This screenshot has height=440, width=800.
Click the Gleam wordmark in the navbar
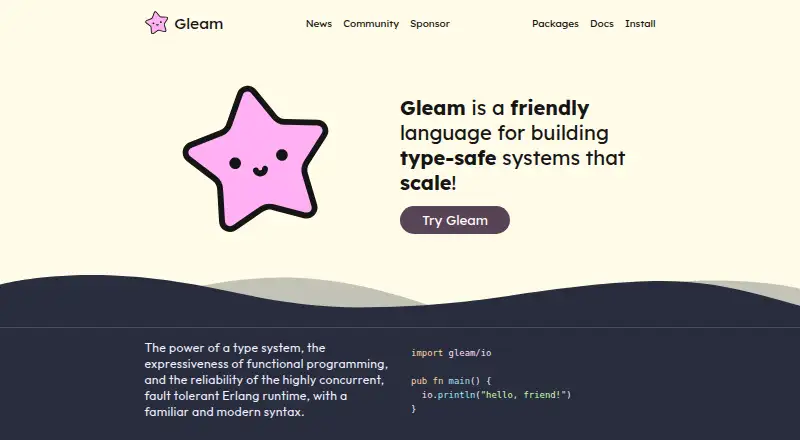198,23
